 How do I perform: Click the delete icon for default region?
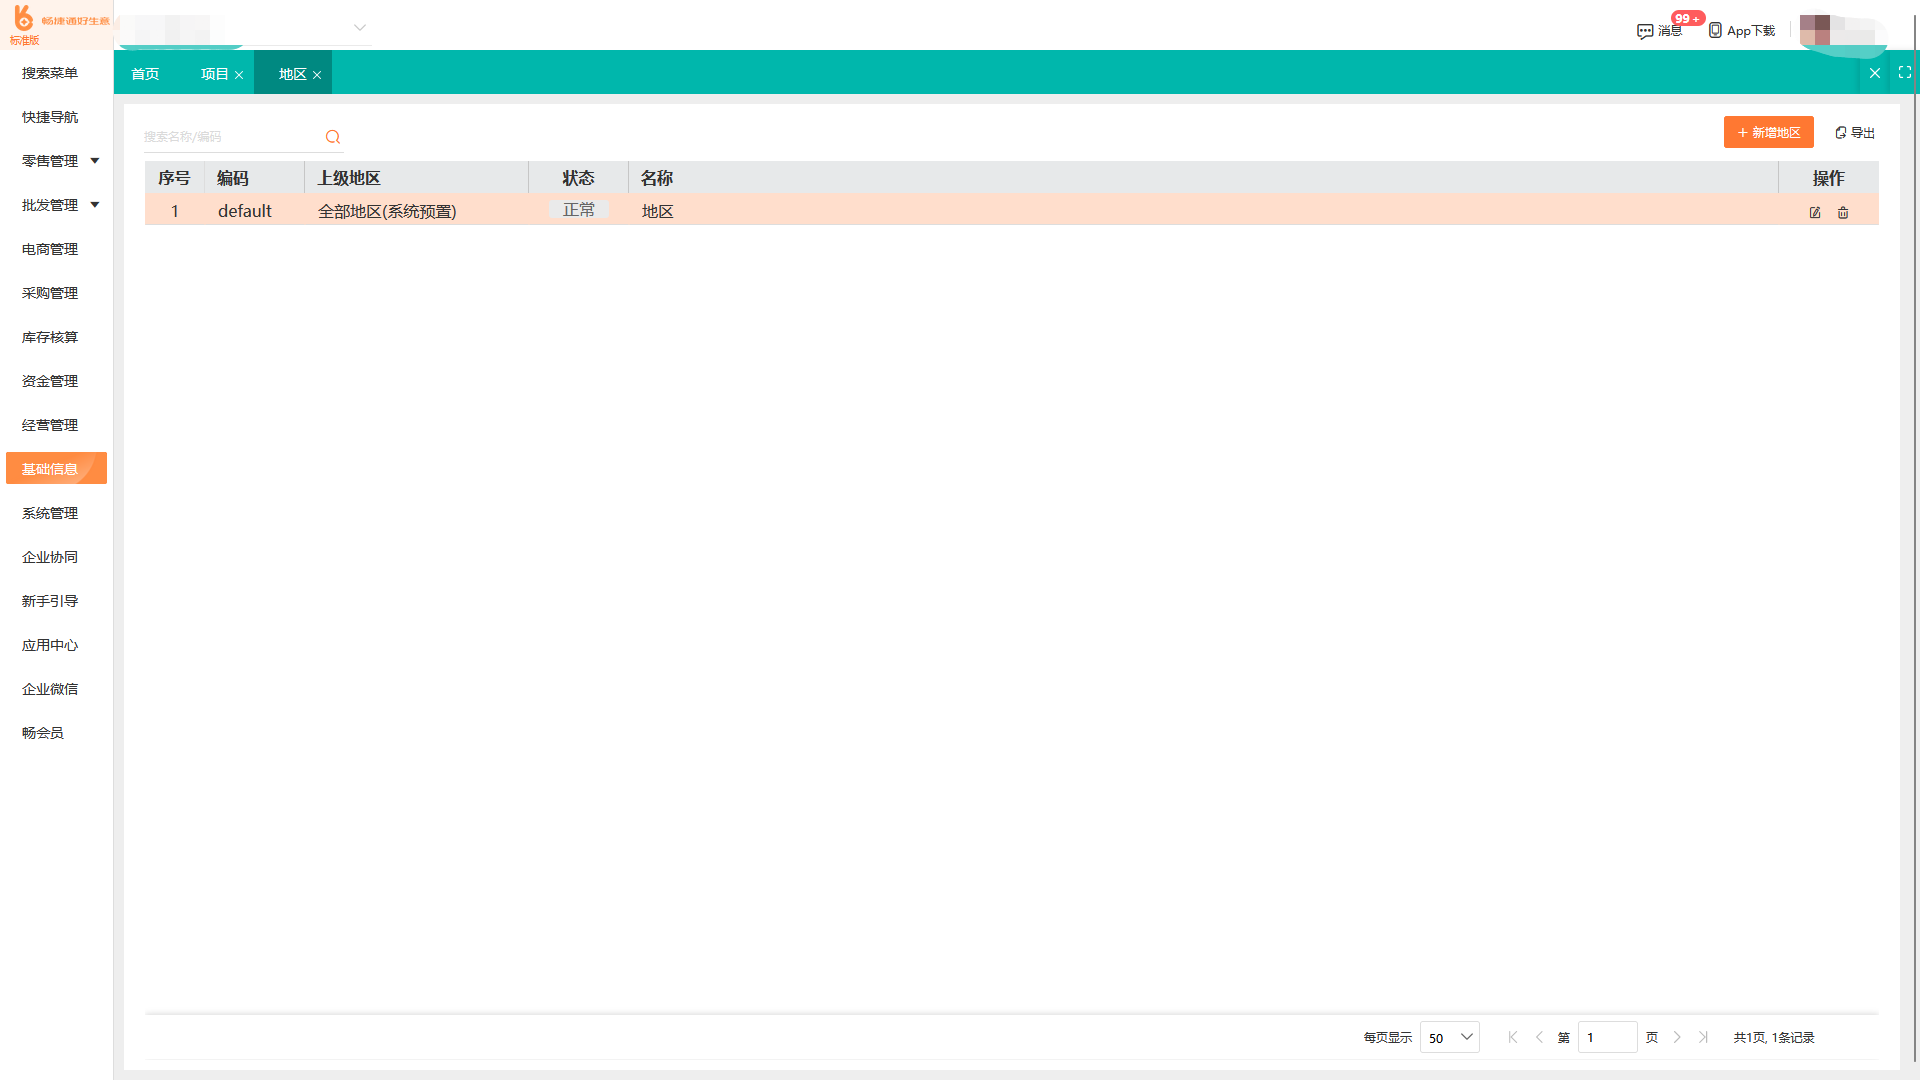(x=1844, y=211)
